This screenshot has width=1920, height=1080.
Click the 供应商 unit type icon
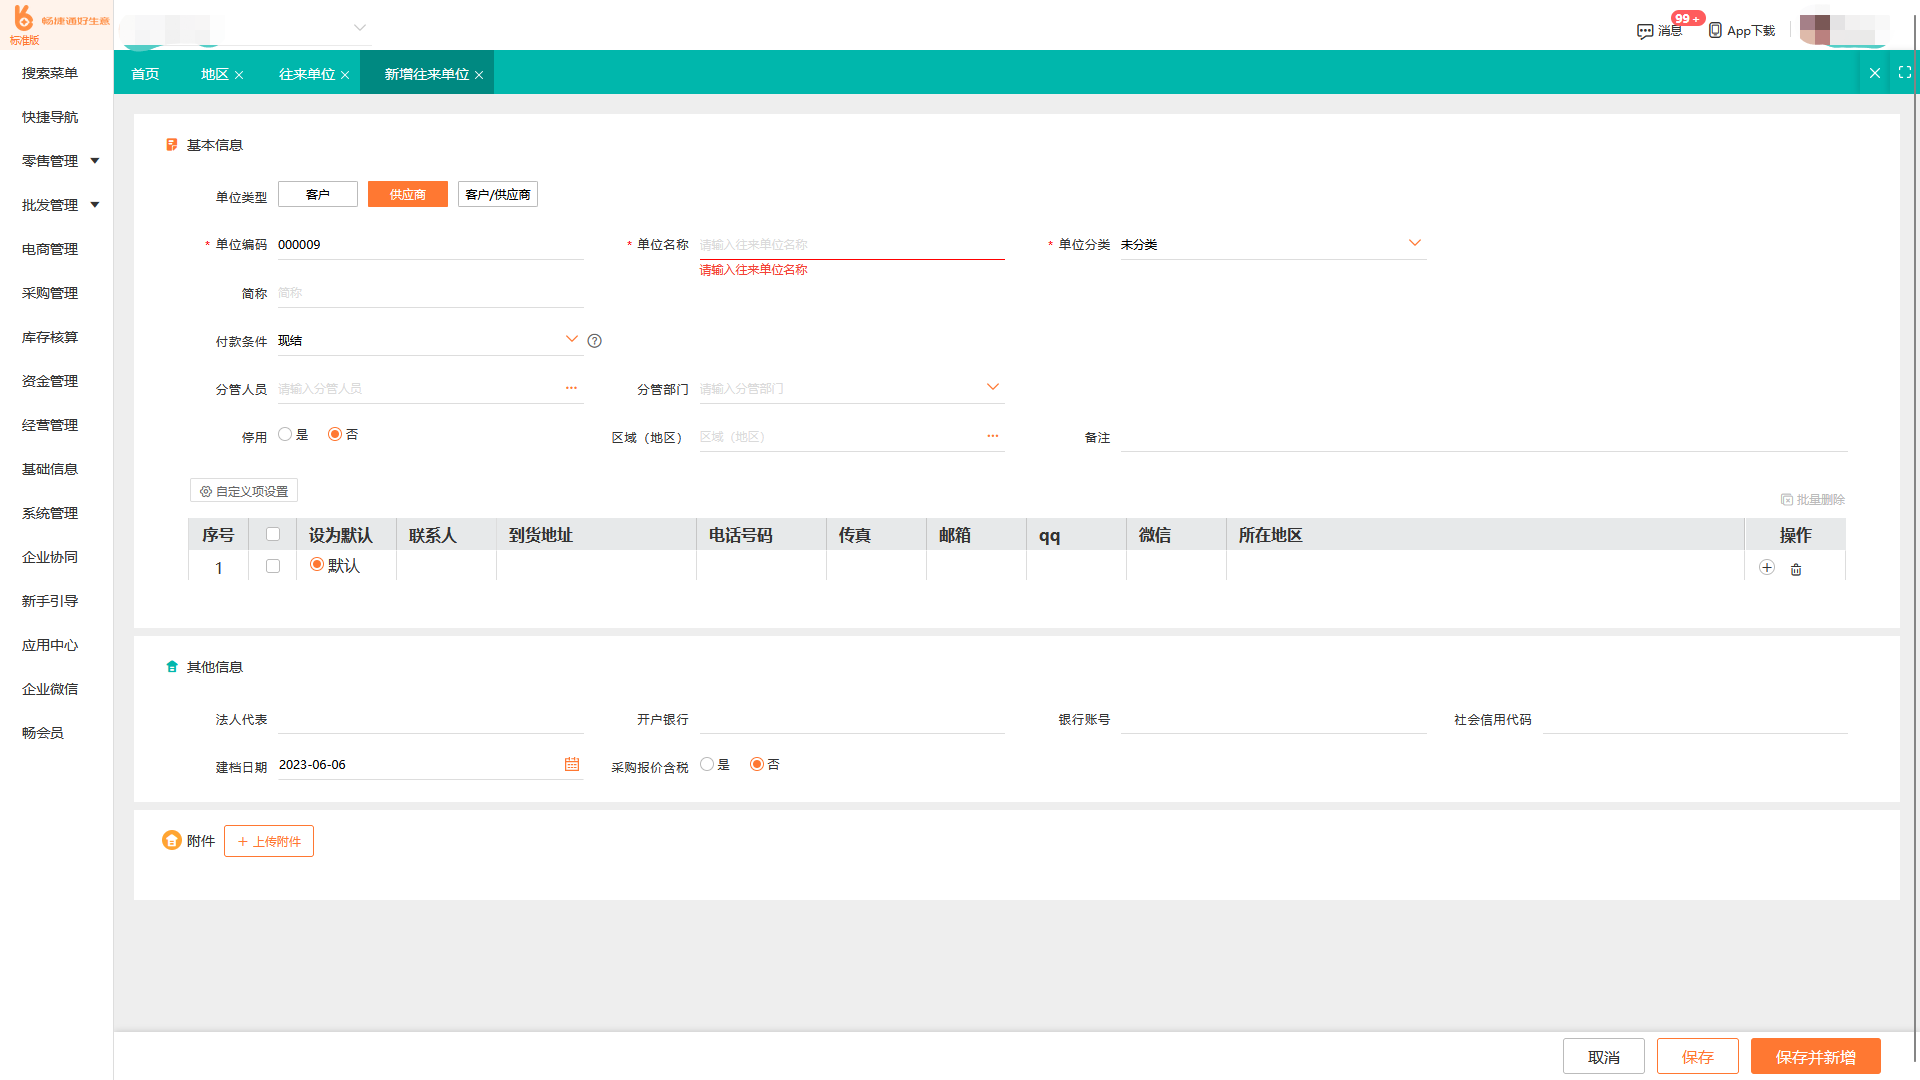point(407,195)
